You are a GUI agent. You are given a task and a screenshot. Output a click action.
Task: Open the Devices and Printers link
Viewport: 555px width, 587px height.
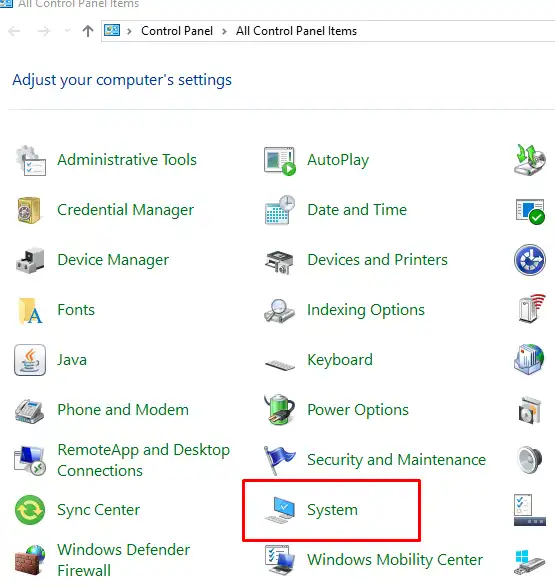tap(377, 260)
